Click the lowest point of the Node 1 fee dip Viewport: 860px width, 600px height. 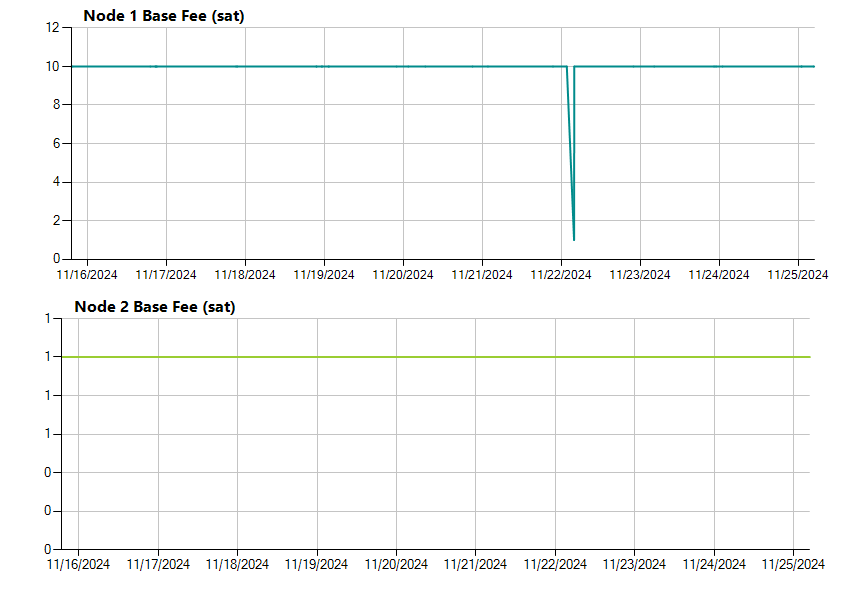(574, 239)
